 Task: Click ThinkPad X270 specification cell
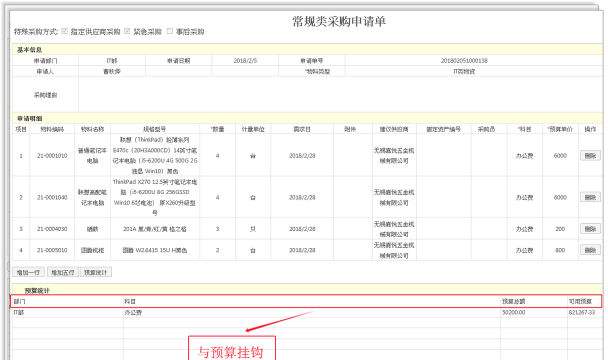tap(155, 197)
